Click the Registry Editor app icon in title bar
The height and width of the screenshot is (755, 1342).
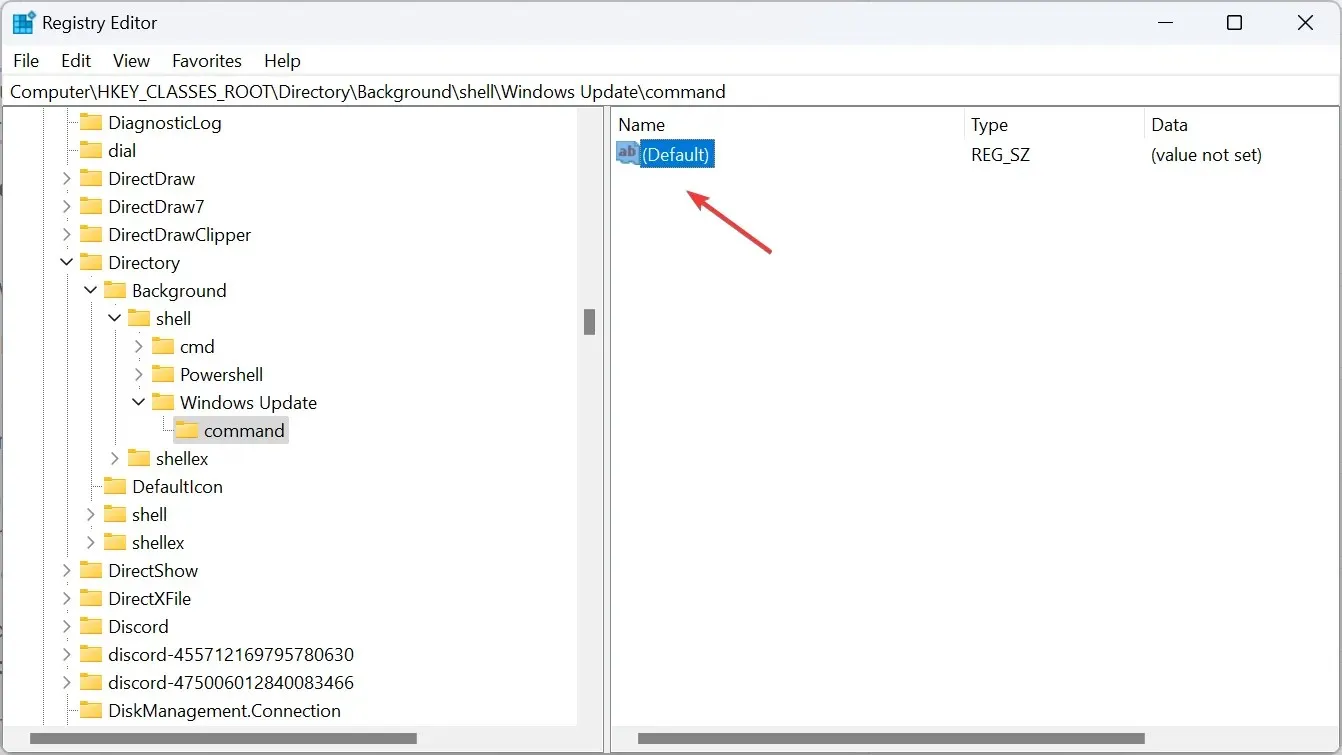(23, 23)
